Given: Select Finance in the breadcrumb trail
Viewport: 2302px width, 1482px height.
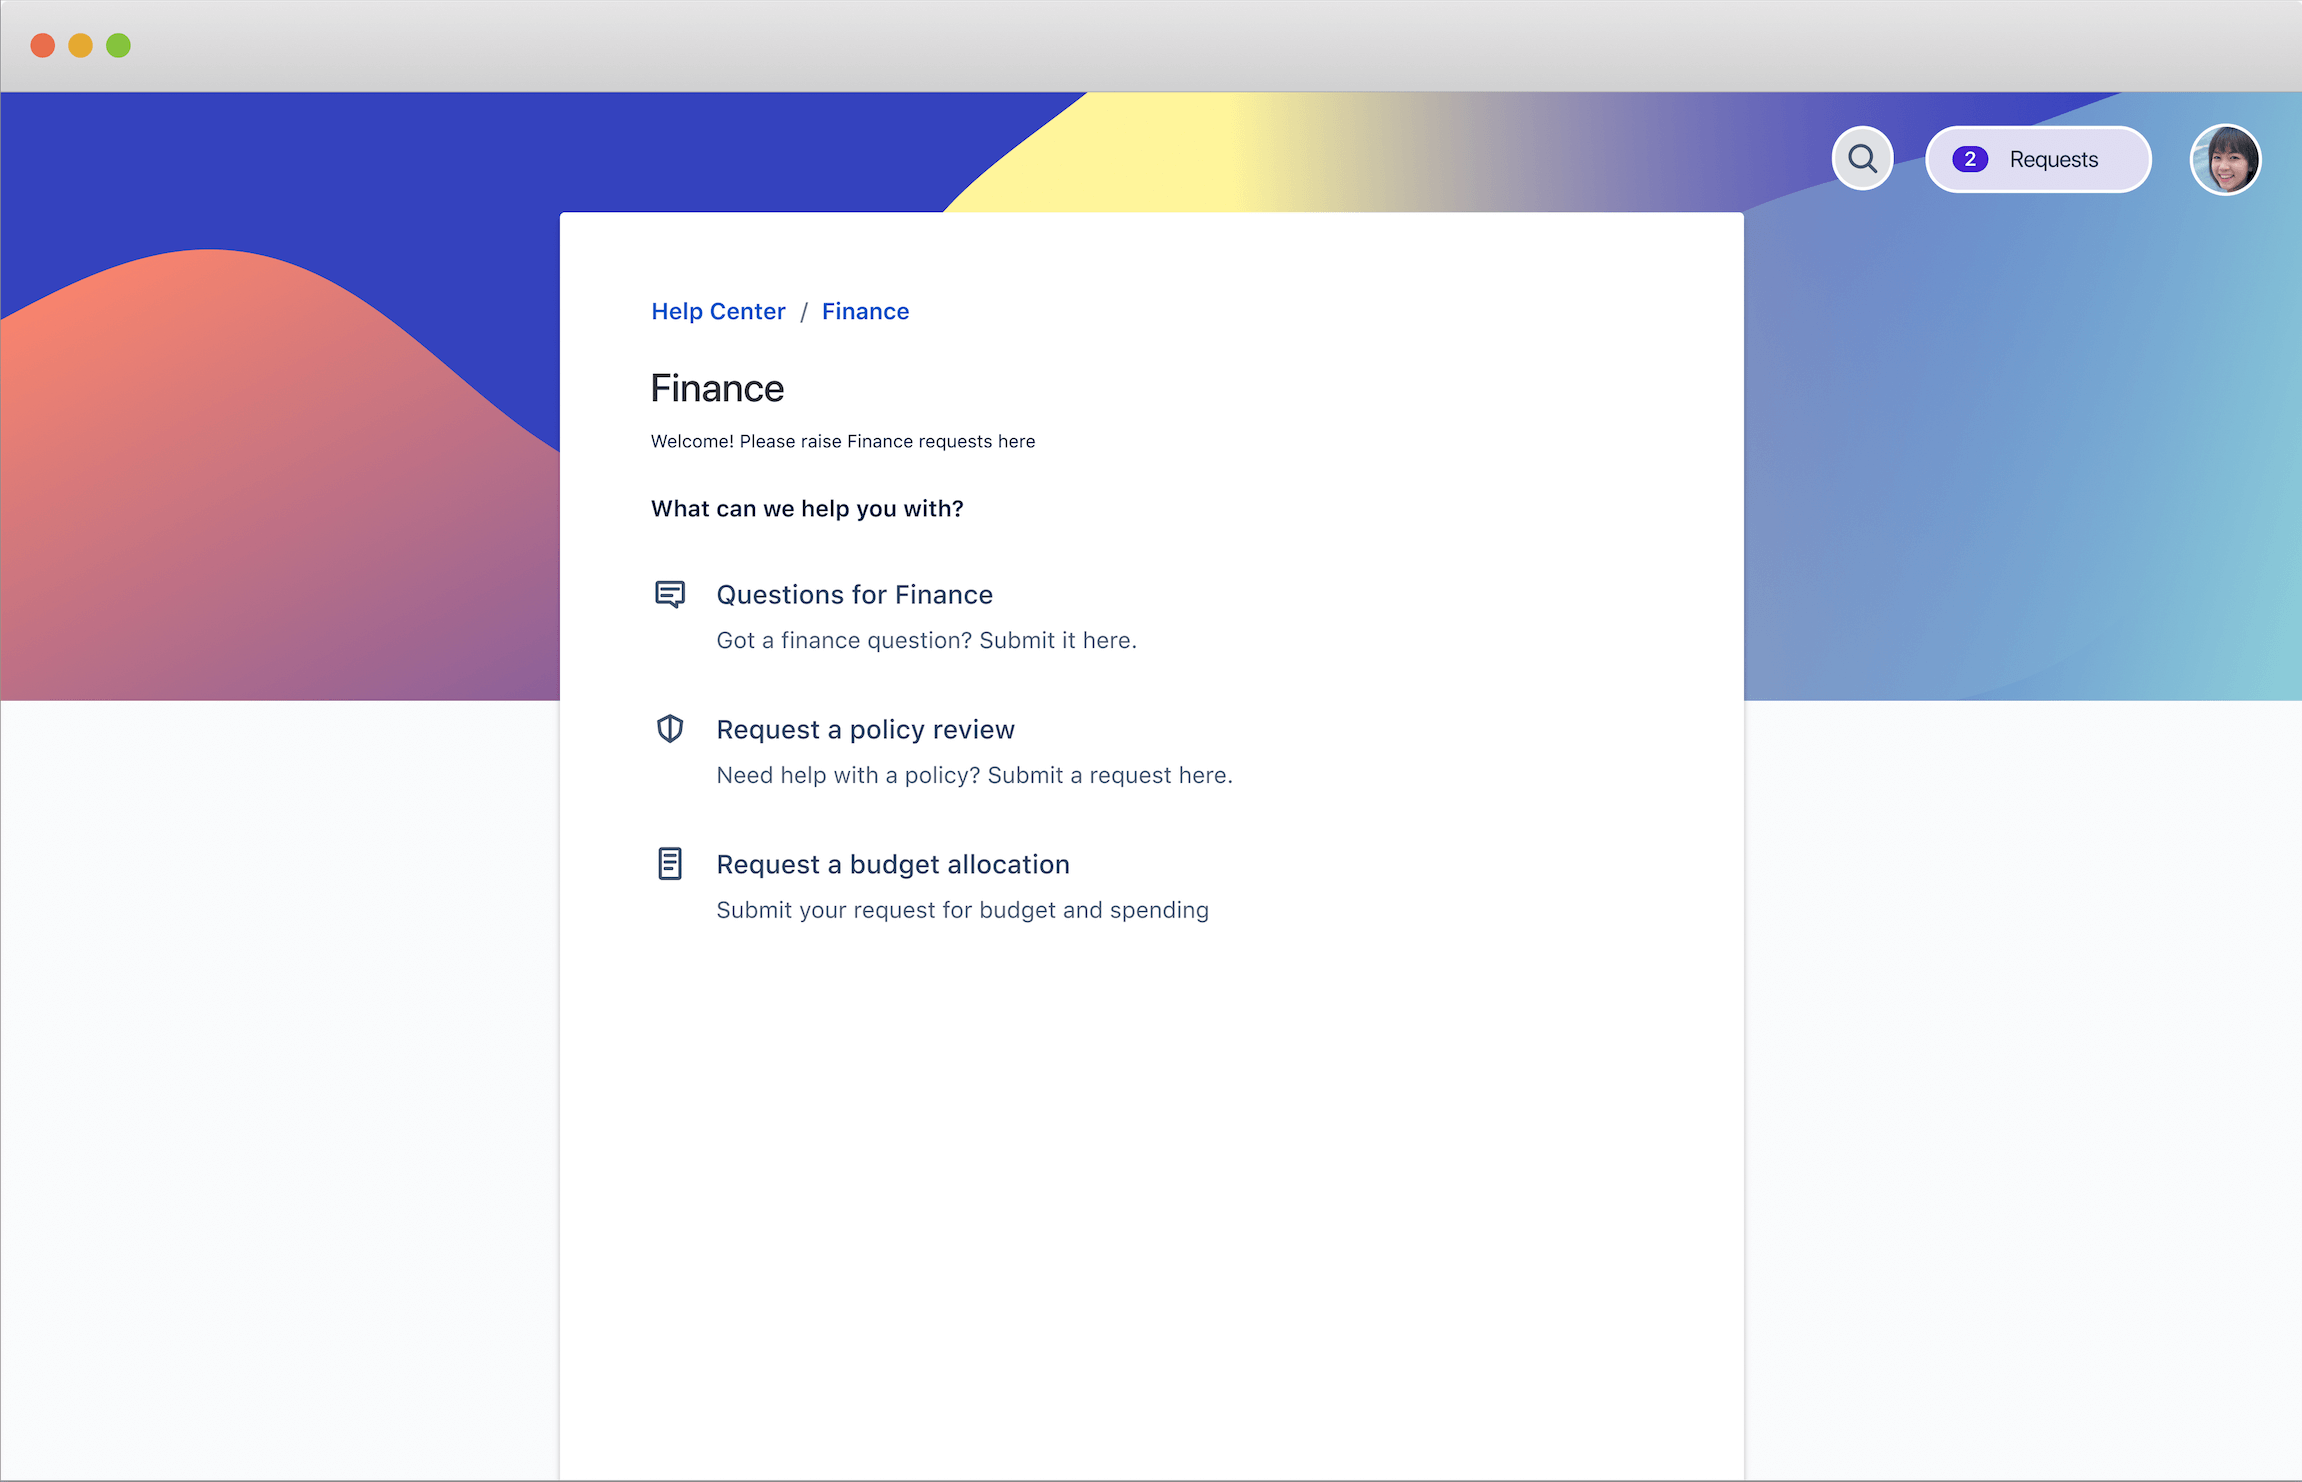Looking at the screenshot, I should tap(865, 311).
